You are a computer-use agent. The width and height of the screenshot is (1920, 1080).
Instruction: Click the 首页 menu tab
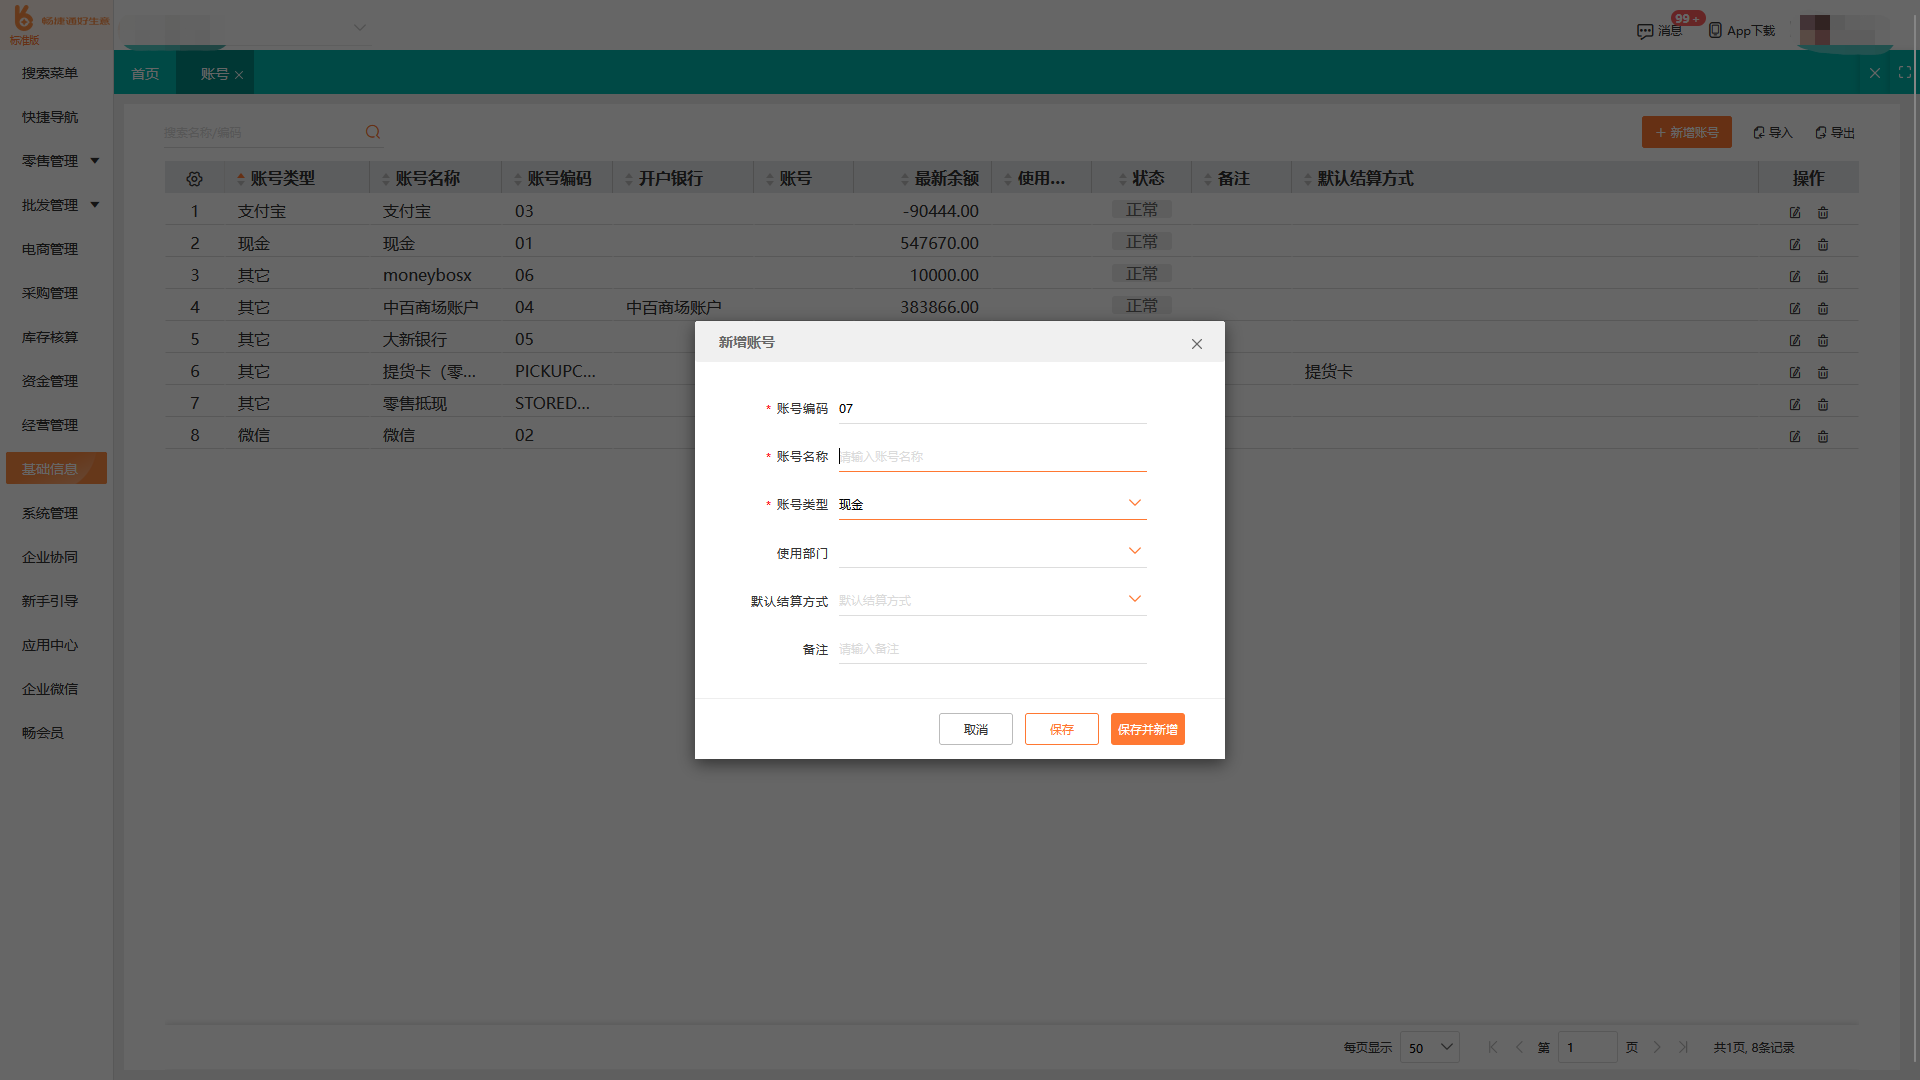pos(145,73)
